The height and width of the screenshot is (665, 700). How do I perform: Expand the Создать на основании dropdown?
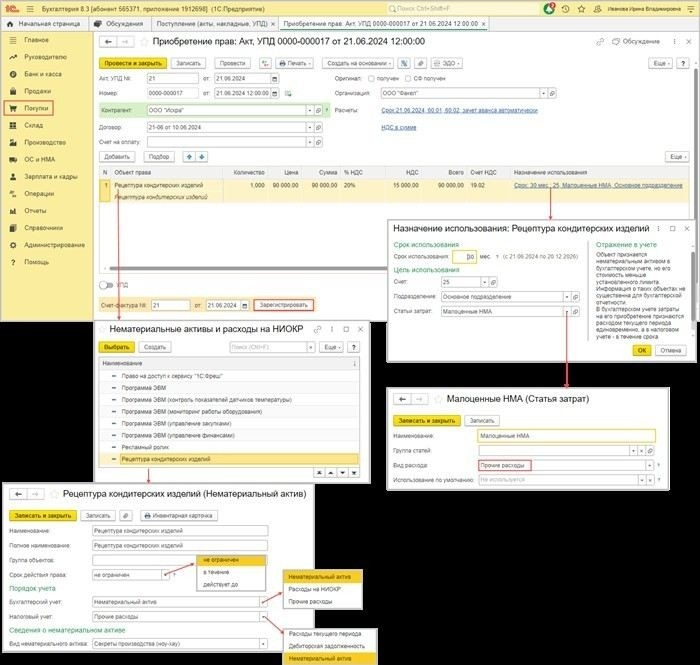coord(356,62)
